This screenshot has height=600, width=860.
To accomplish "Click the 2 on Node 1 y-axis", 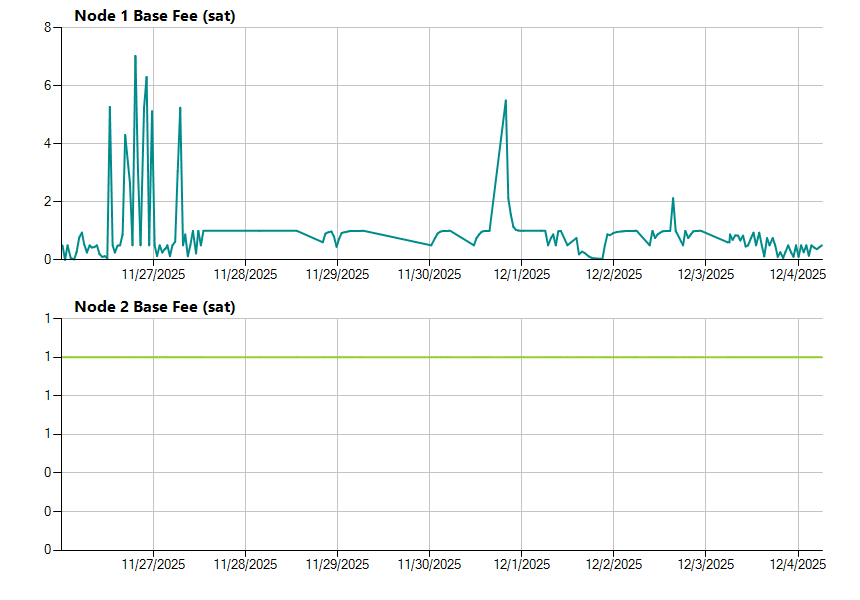I will (47, 202).
